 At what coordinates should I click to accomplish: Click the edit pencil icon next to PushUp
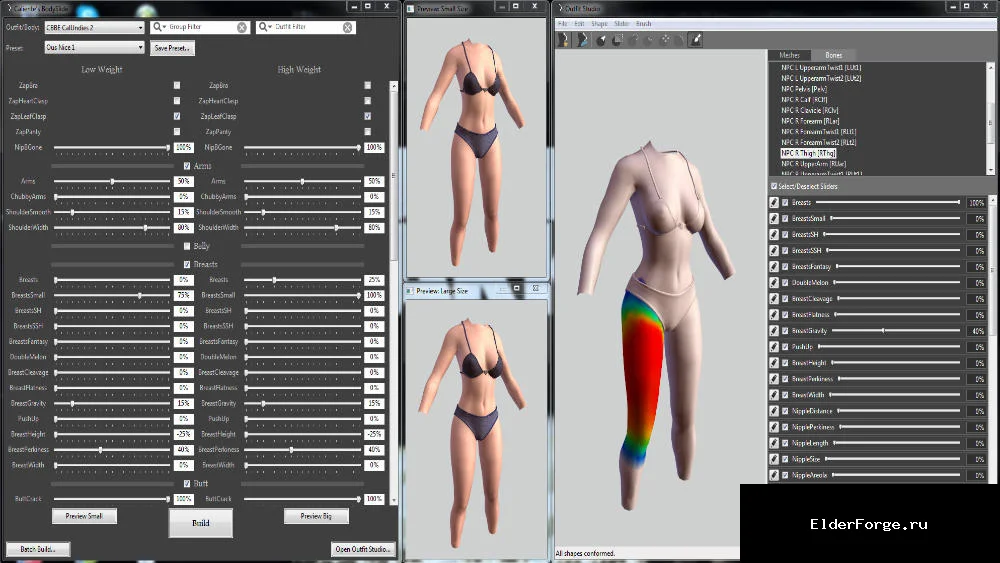coord(774,347)
